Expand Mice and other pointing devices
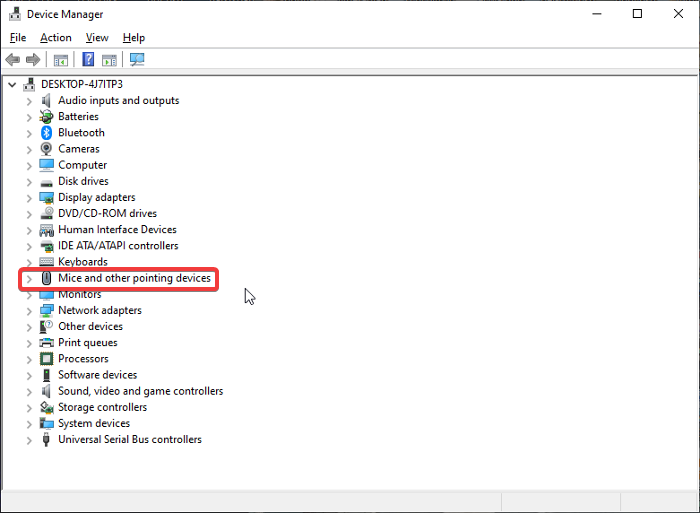Image resolution: width=700 pixels, height=513 pixels. pyautogui.click(x=29, y=279)
